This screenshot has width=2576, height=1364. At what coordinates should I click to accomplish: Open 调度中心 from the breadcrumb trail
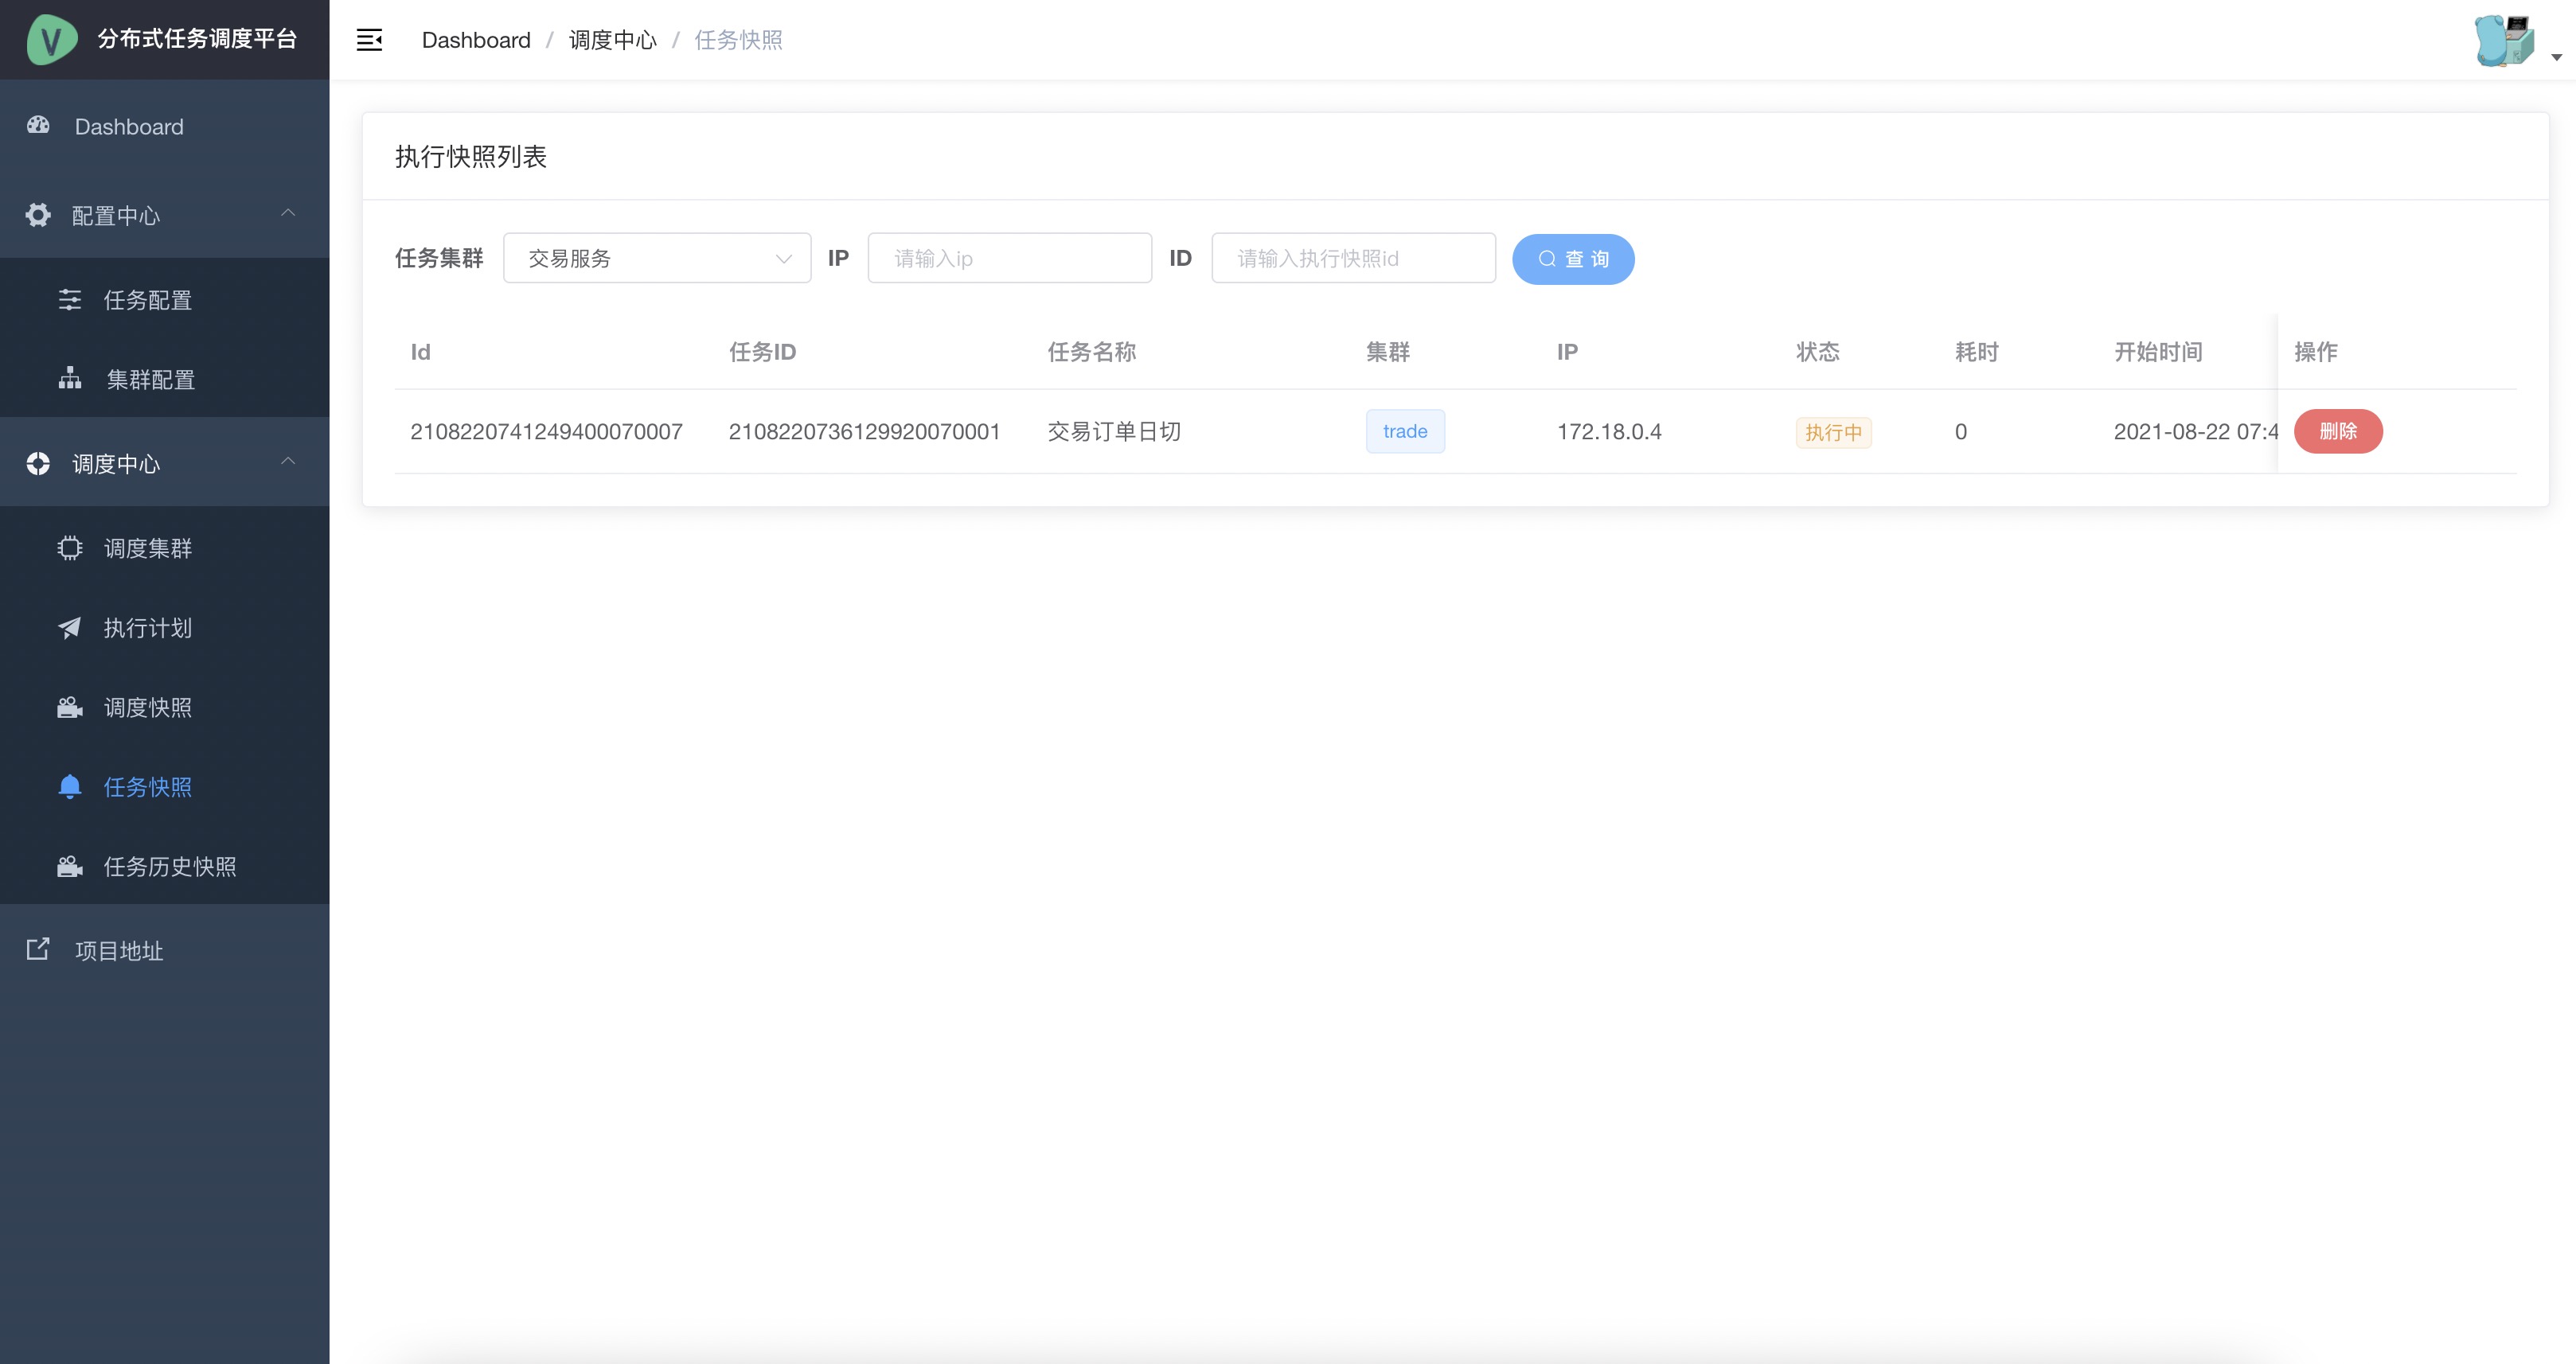(613, 40)
